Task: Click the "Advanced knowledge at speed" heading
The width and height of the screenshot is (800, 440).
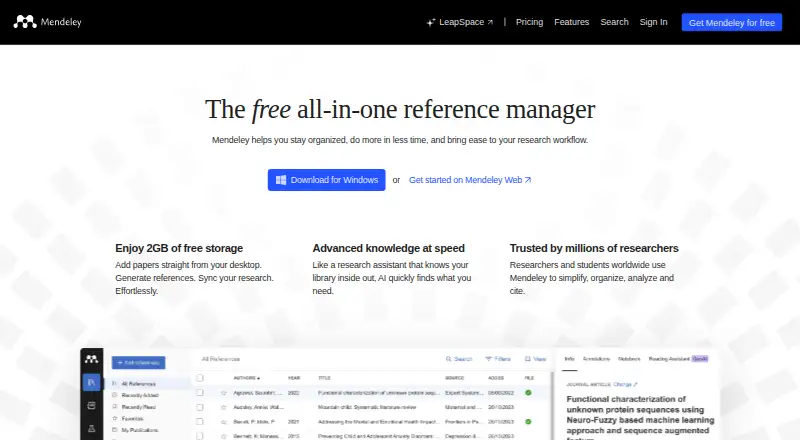Action: tap(389, 248)
